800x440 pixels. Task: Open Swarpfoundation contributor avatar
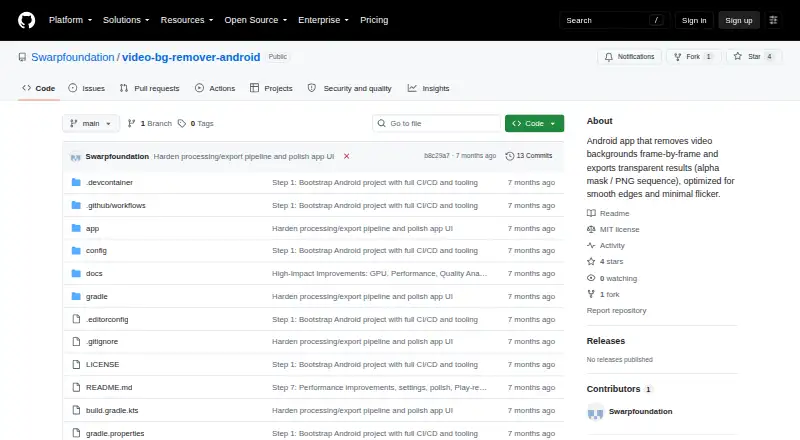[x=595, y=411]
